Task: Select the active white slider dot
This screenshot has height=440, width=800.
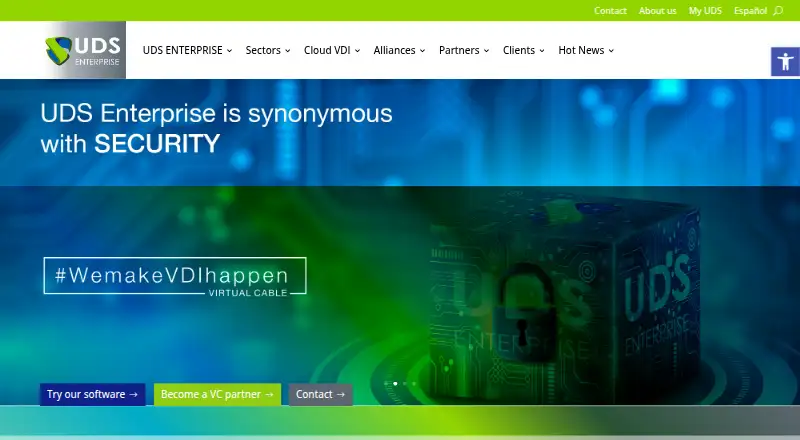Action: pos(395,383)
